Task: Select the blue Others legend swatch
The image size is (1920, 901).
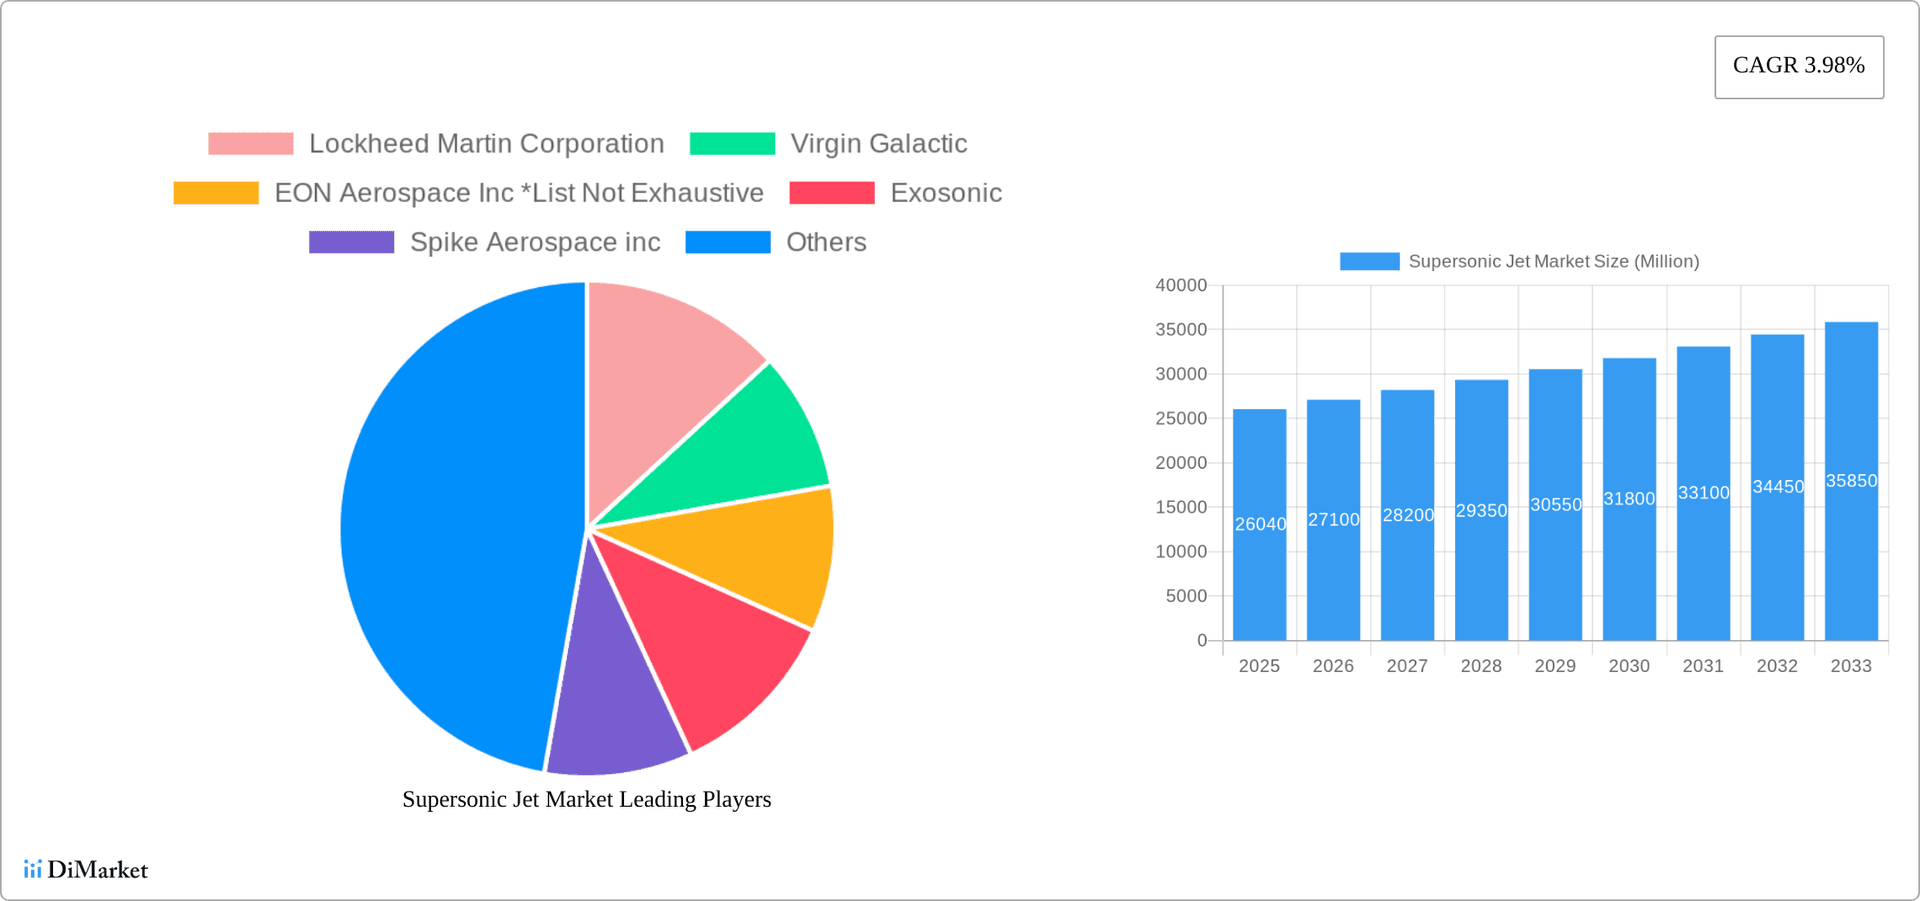Action: click(x=727, y=241)
